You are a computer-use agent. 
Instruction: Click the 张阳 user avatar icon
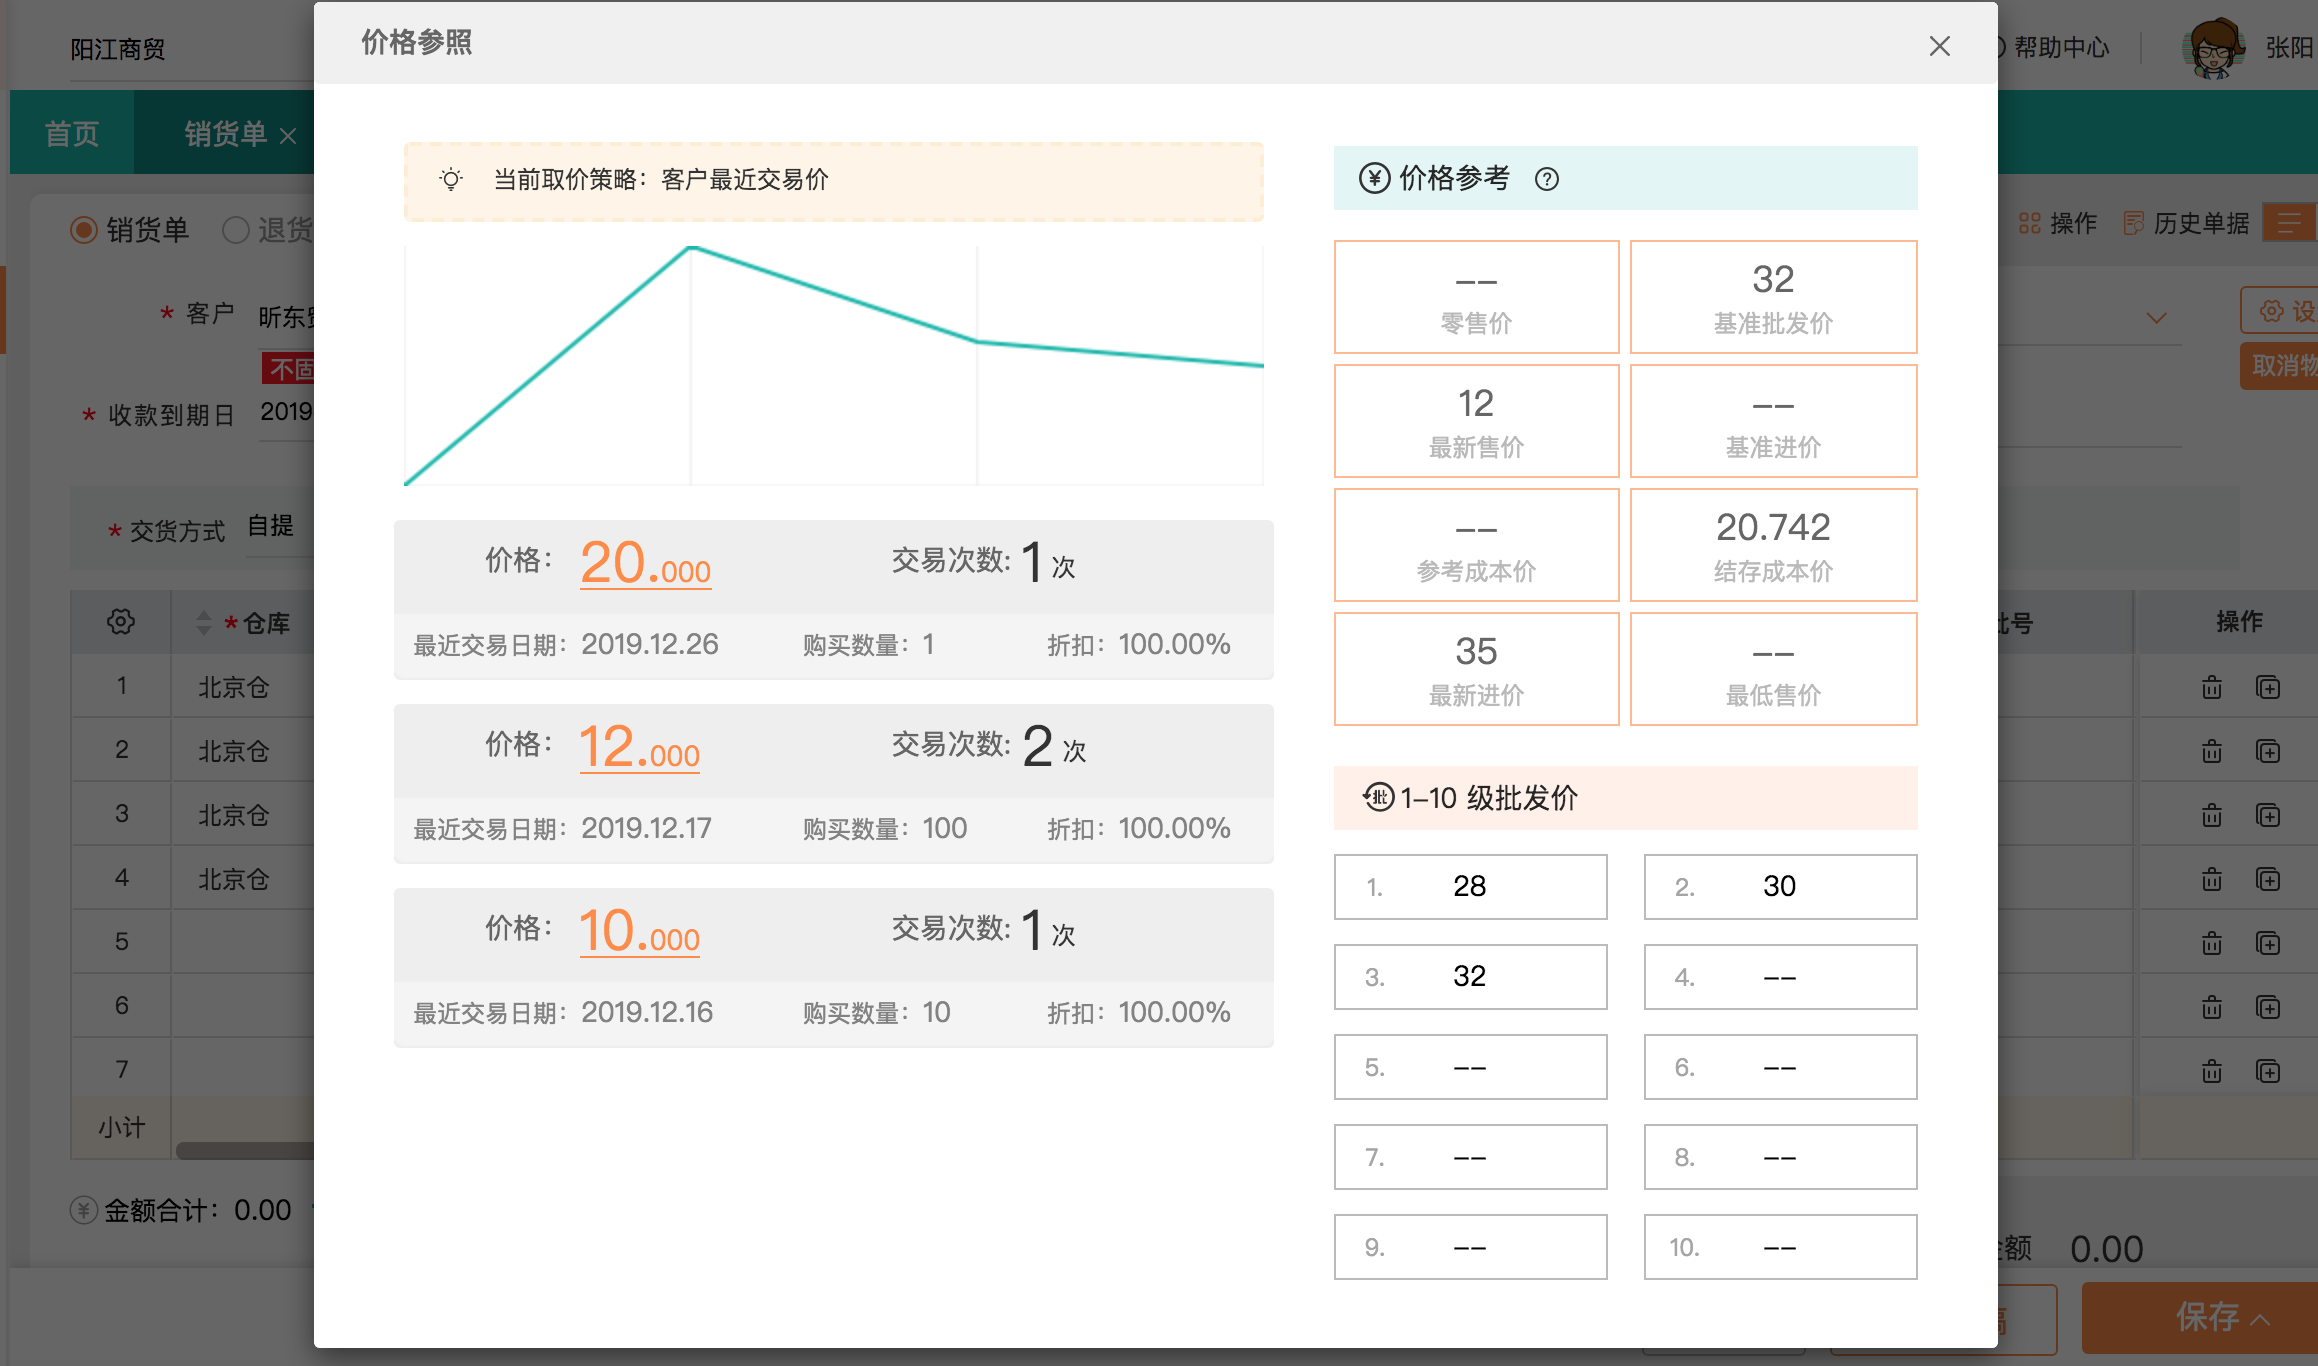tap(2217, 44)
